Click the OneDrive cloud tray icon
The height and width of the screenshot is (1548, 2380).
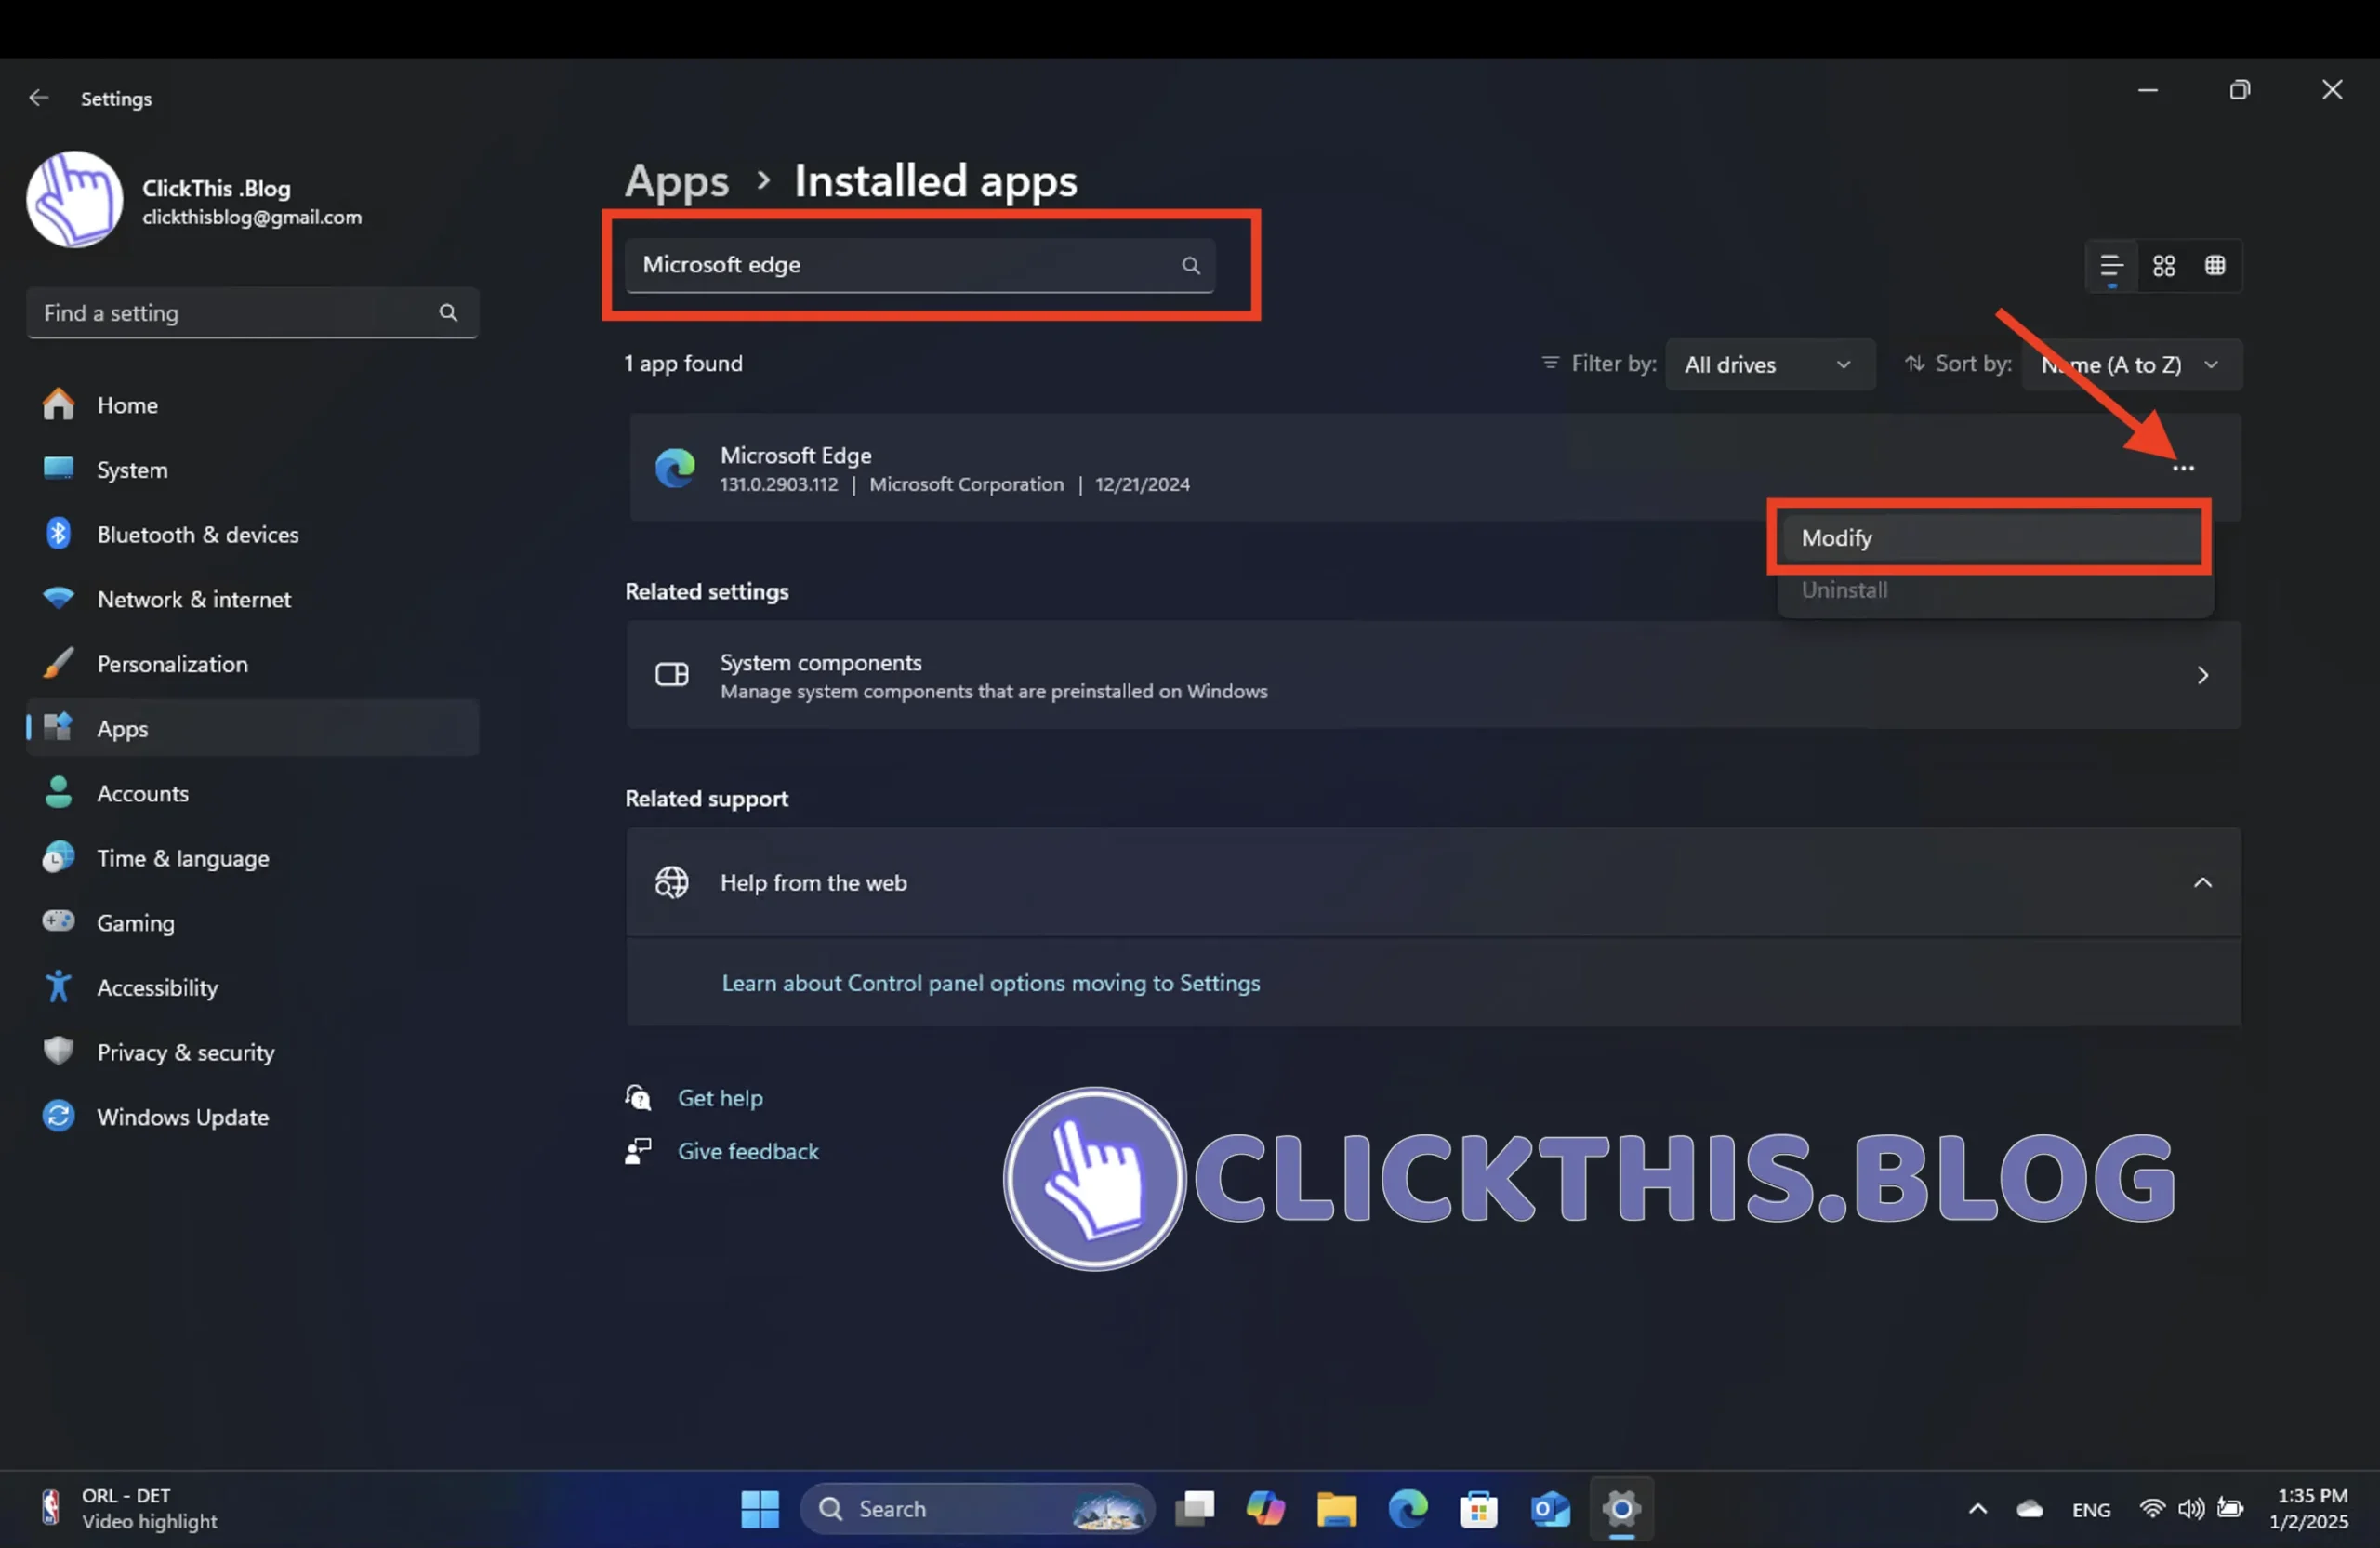(2030, 1509)
